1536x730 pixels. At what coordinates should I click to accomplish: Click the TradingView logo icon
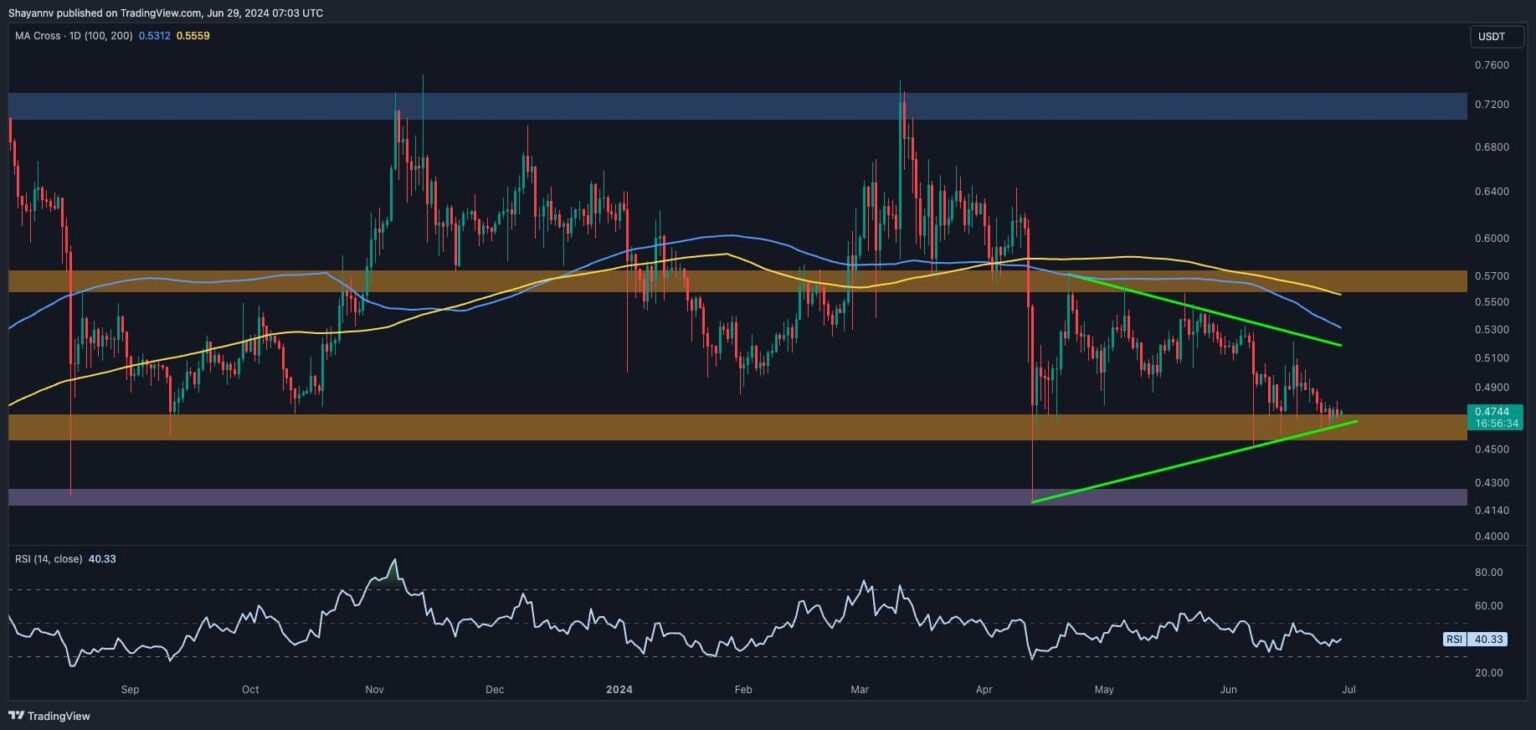point(17,716)
